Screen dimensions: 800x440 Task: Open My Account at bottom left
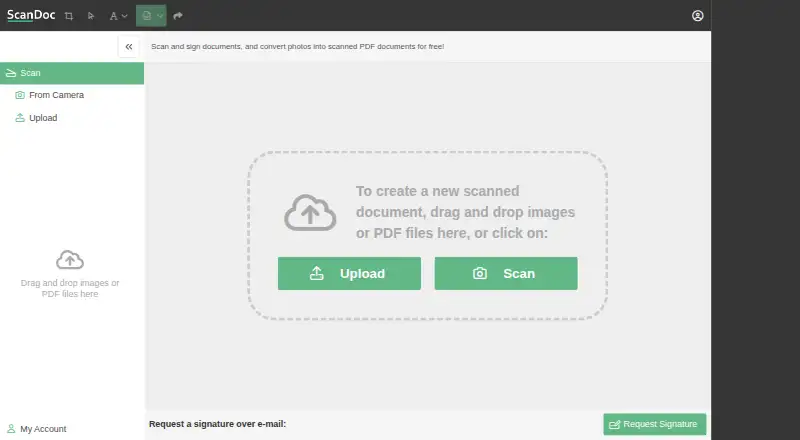(43, 429)
